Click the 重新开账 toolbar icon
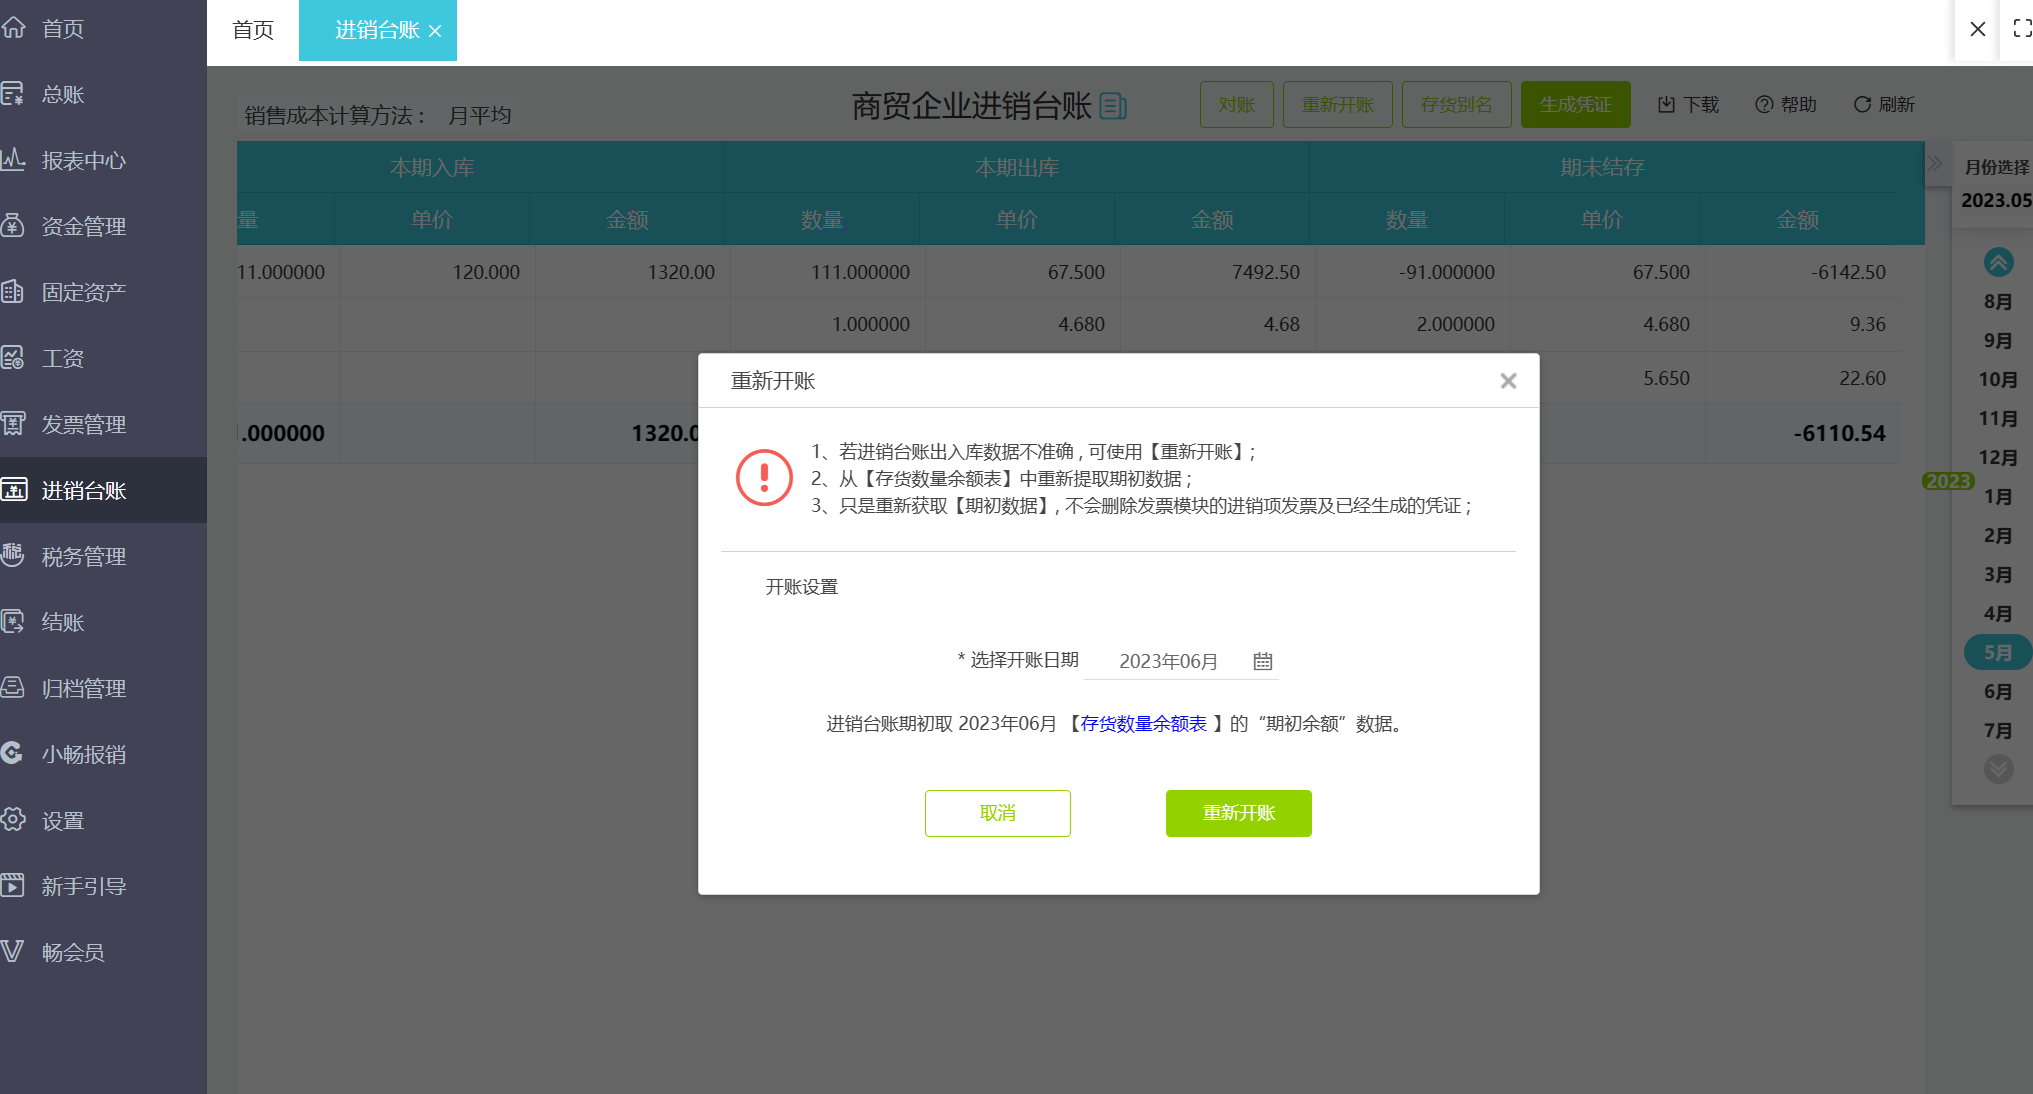2033x1094 pixels. point(1338,104)
